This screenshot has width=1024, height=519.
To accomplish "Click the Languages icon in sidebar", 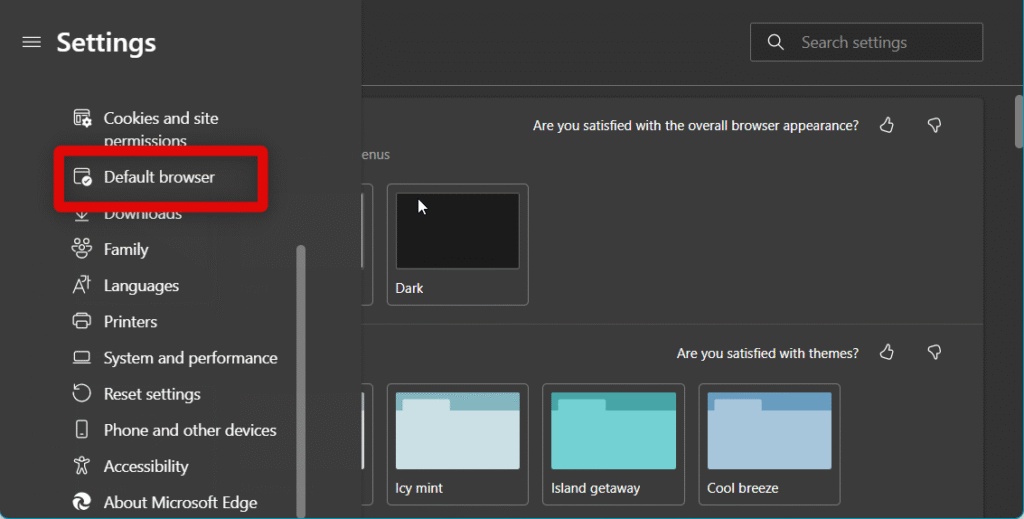I will 83,286.
